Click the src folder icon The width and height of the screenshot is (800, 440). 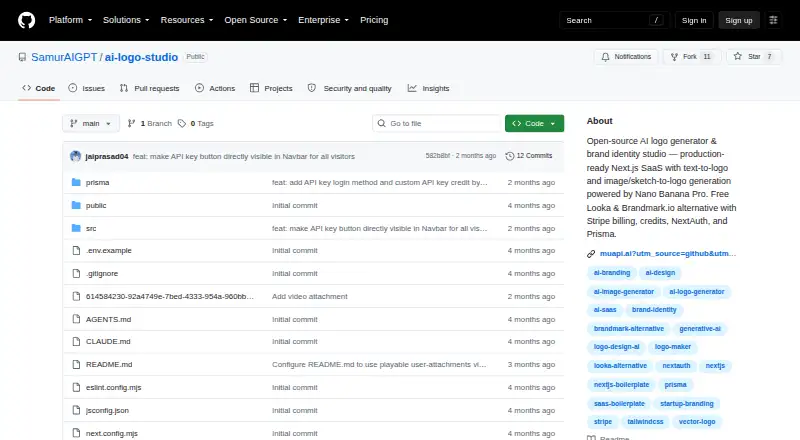pyautogui.click(x=76, y=228)
